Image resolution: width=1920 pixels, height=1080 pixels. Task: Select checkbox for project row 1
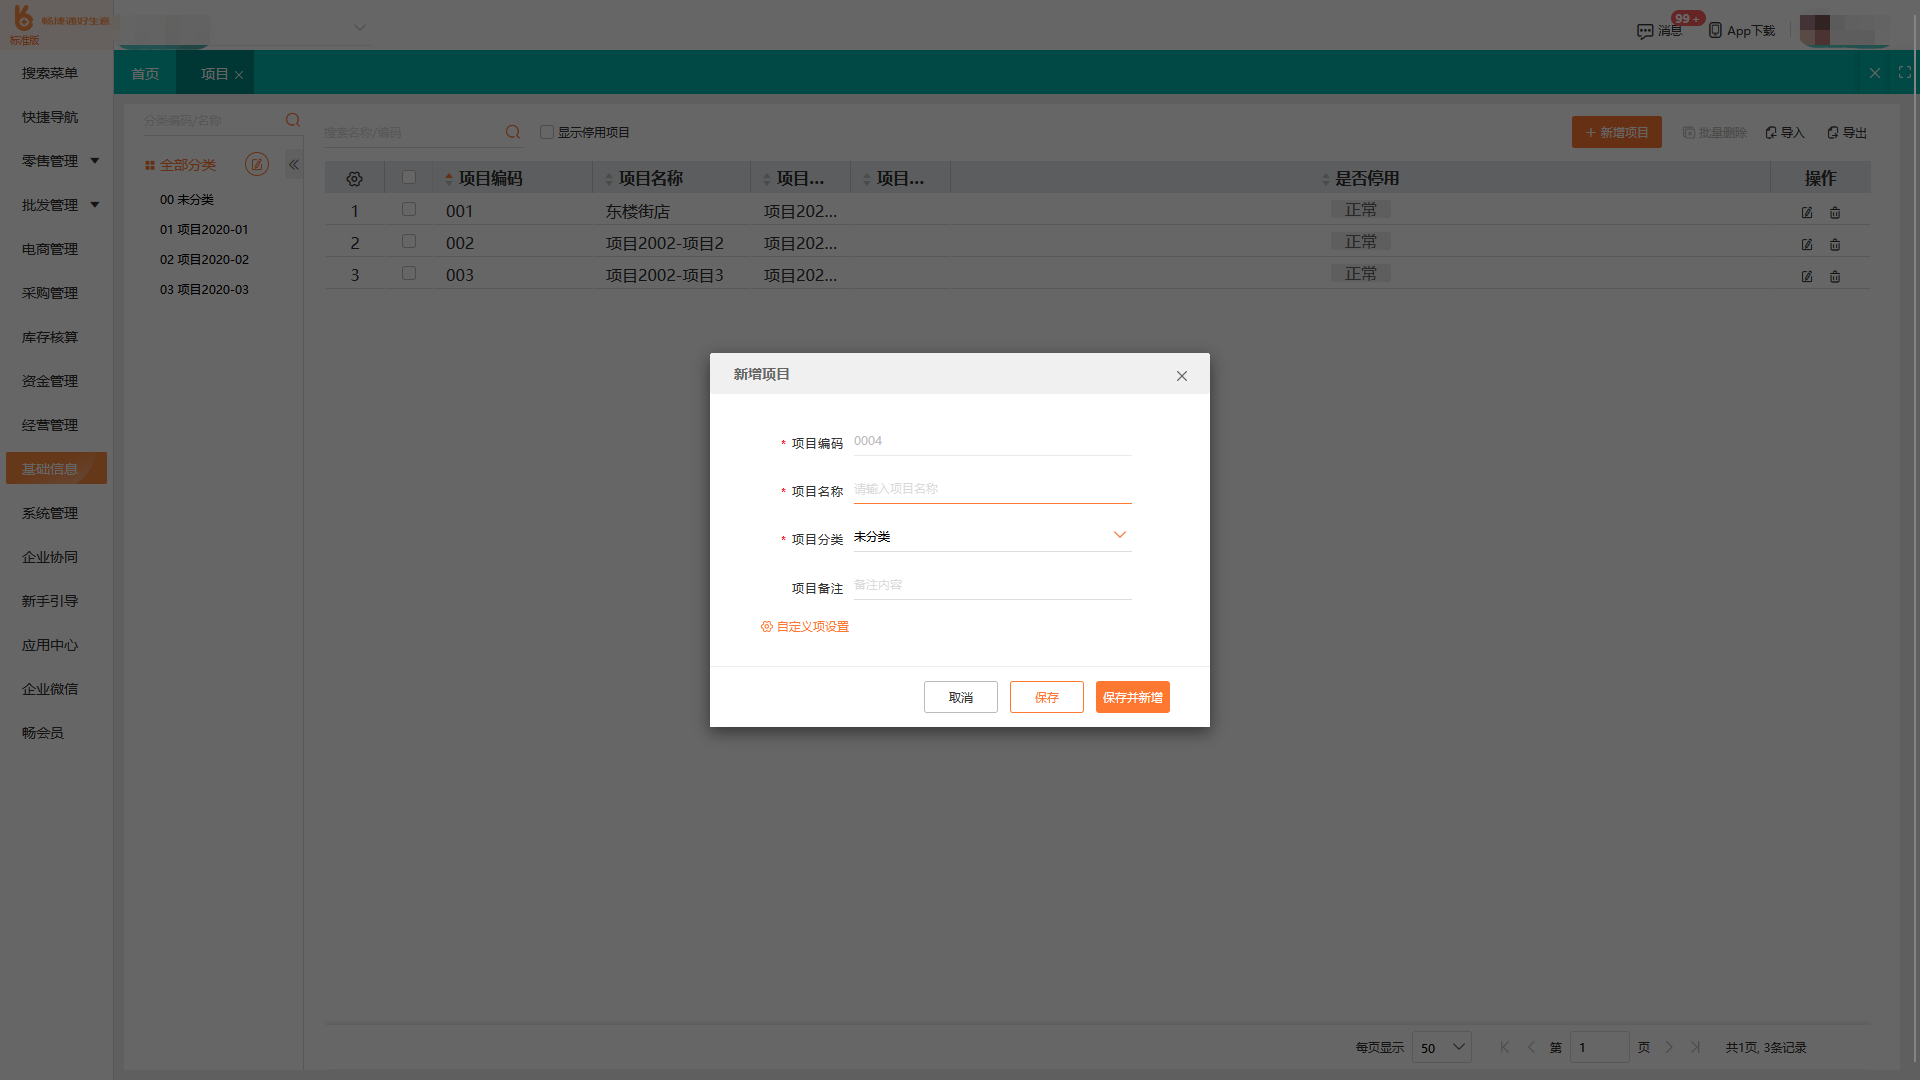(x=409, y=210)
